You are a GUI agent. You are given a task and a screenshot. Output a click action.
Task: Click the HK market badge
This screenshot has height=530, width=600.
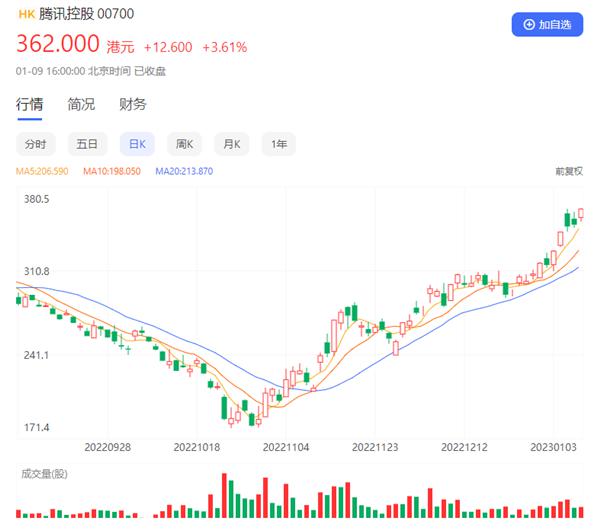26,14
